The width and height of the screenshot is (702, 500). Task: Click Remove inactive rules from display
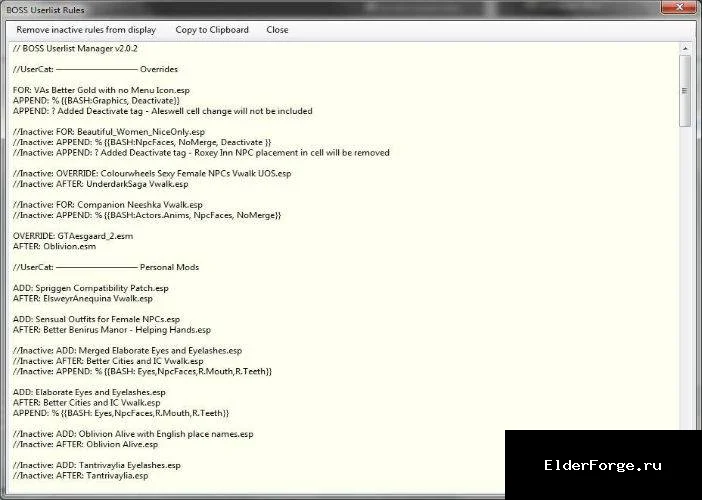86,30
